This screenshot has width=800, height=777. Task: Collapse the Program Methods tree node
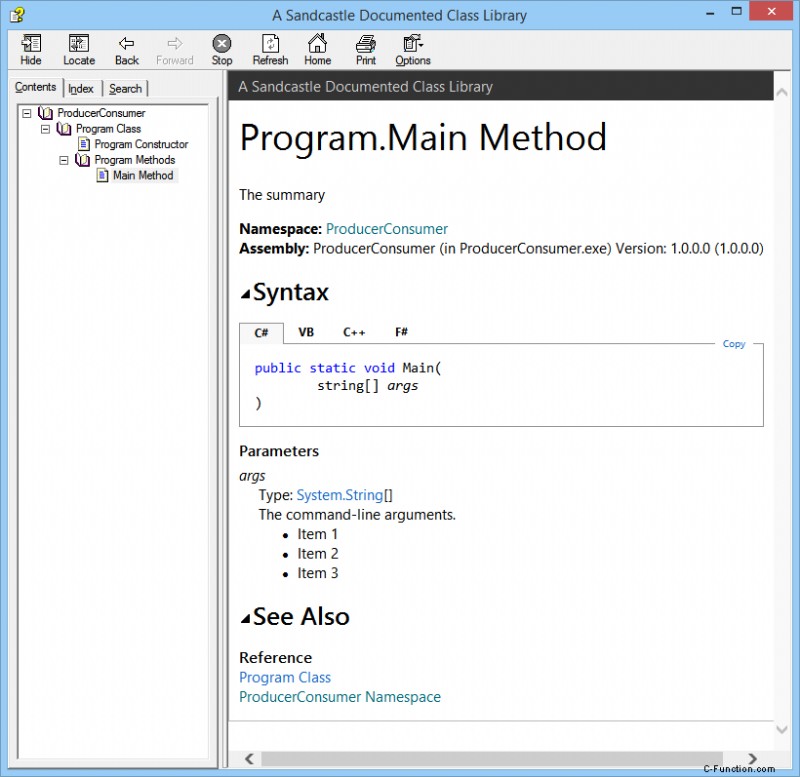(65, 160)
